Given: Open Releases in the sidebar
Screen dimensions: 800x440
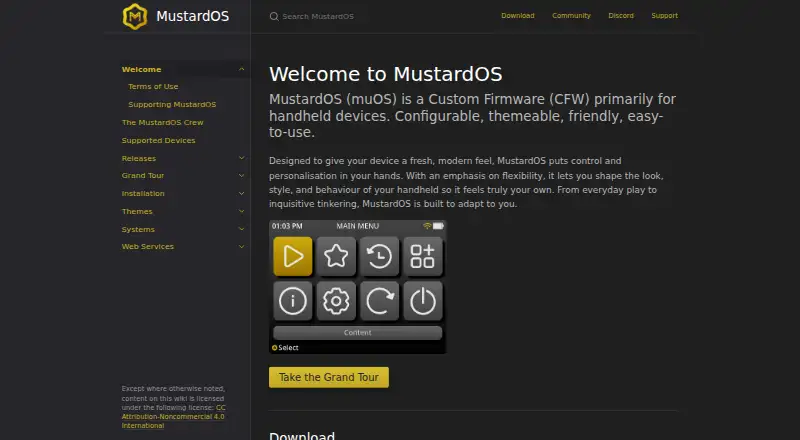Looking at the screenshot, I should point(139,159).
